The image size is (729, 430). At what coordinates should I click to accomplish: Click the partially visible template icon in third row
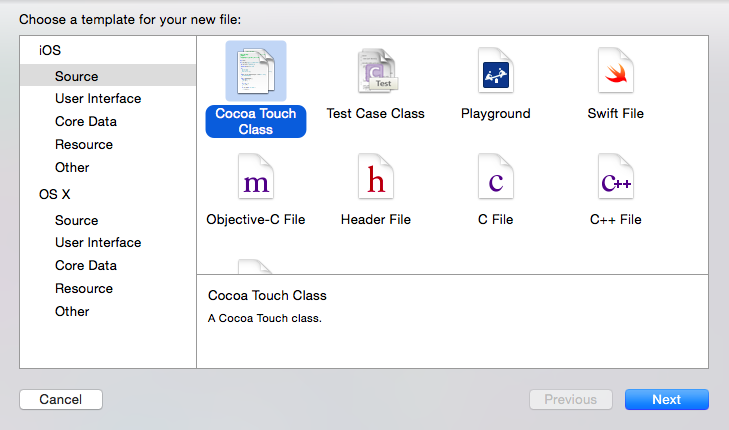click(256, 266)
